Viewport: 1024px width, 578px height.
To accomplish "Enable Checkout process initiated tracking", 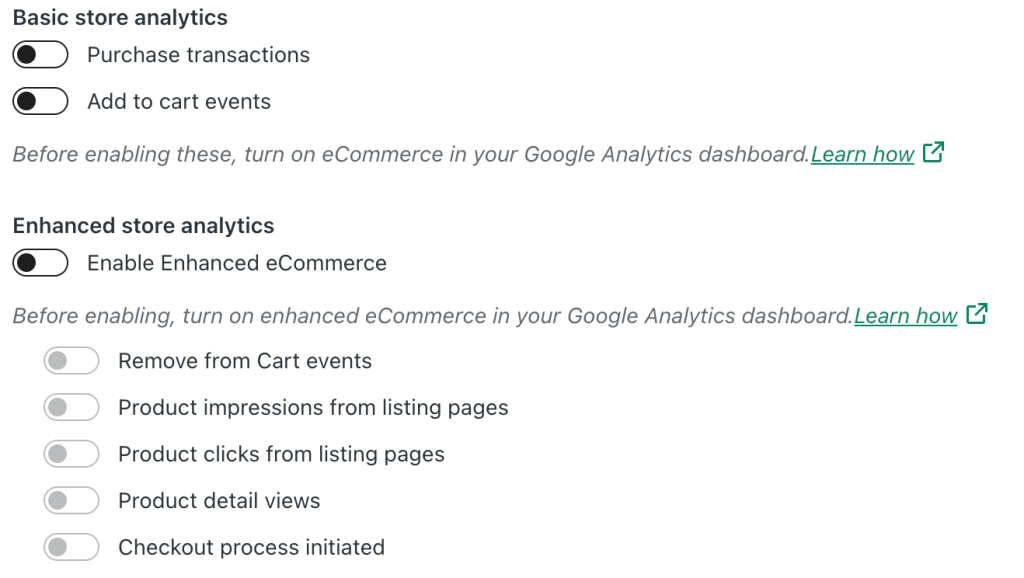I will coord(72,547).
